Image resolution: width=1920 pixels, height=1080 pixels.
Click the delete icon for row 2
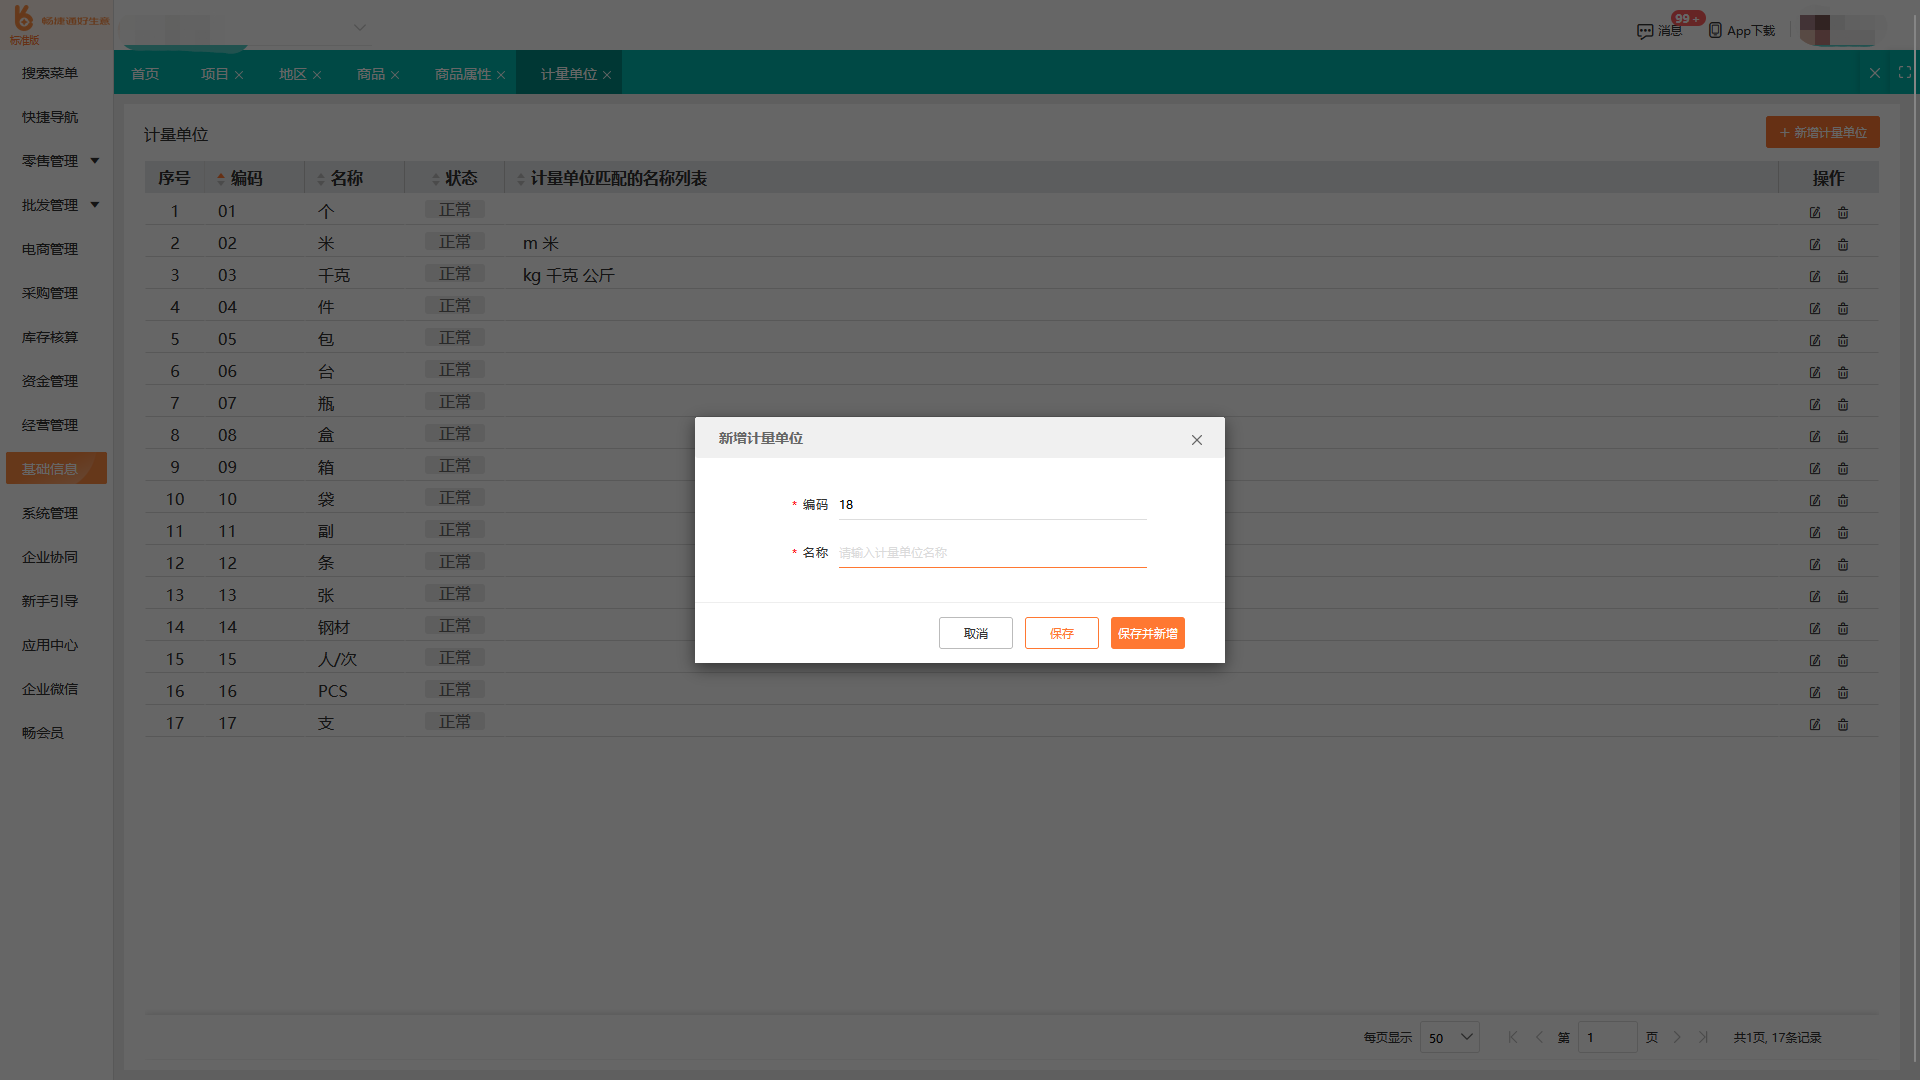pos(1844,244)
